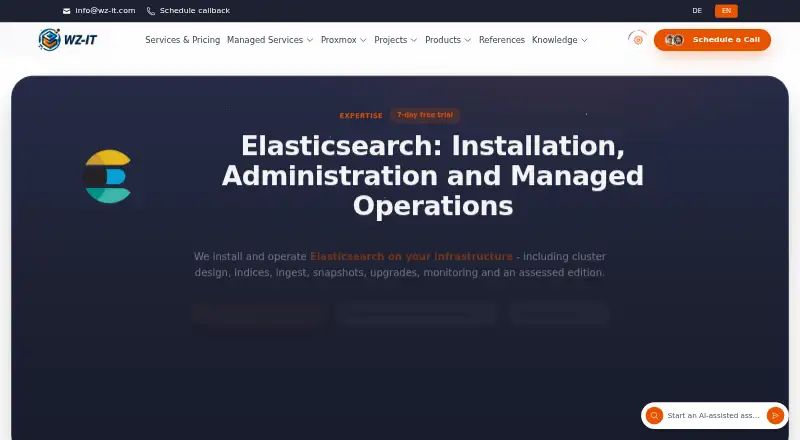Open the WZ-IT logo home link

[x=68, y=40]
